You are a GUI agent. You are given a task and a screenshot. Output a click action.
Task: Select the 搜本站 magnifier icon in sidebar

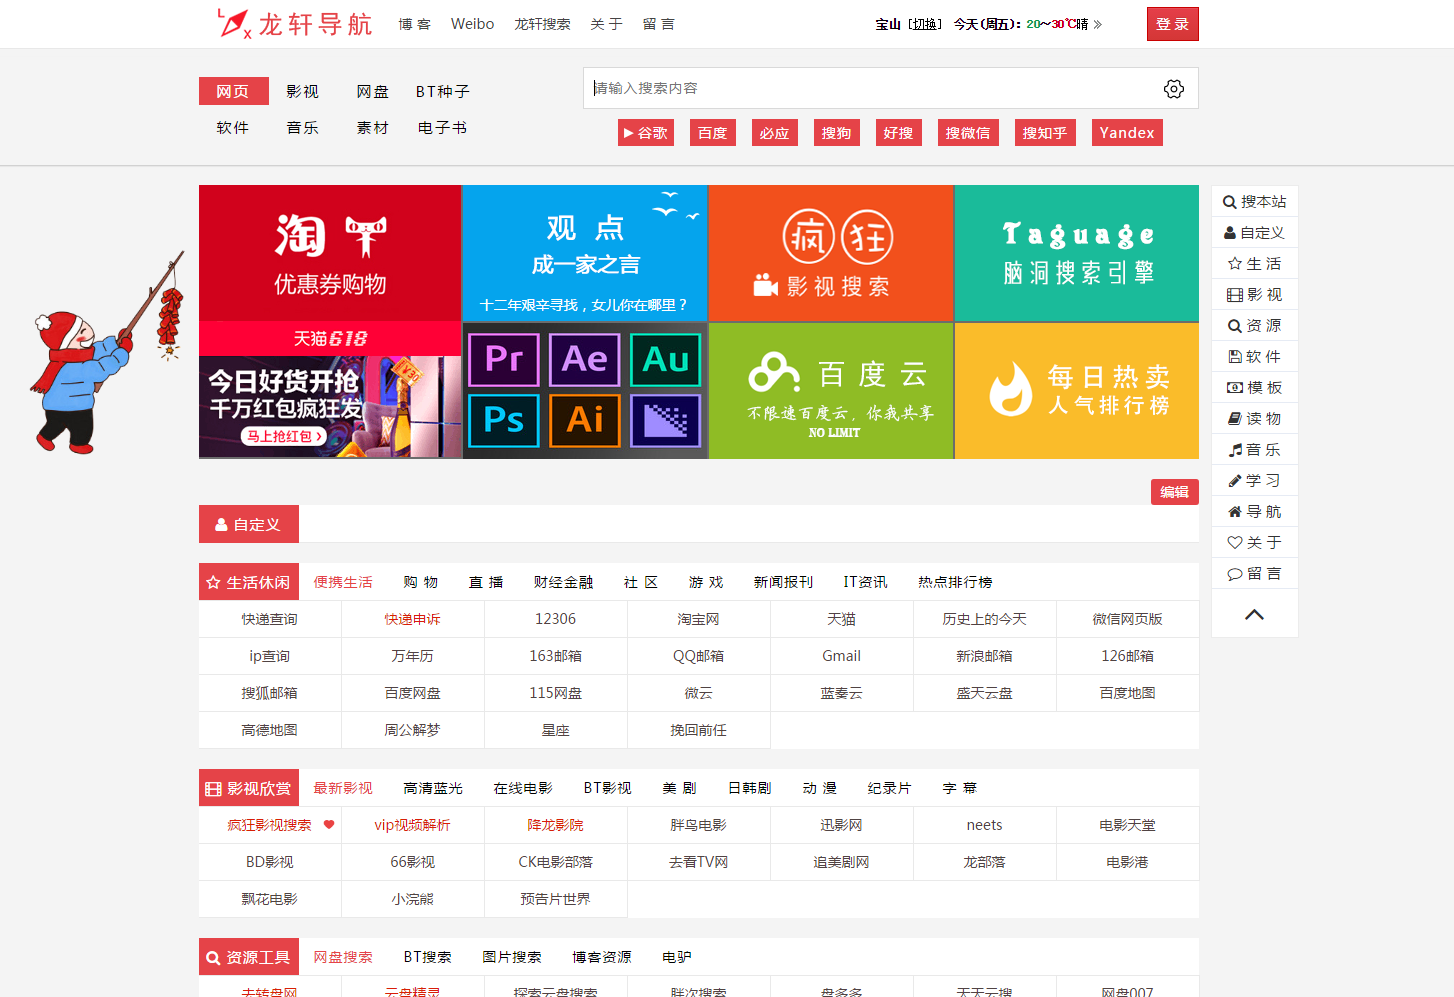point(1229,200)
